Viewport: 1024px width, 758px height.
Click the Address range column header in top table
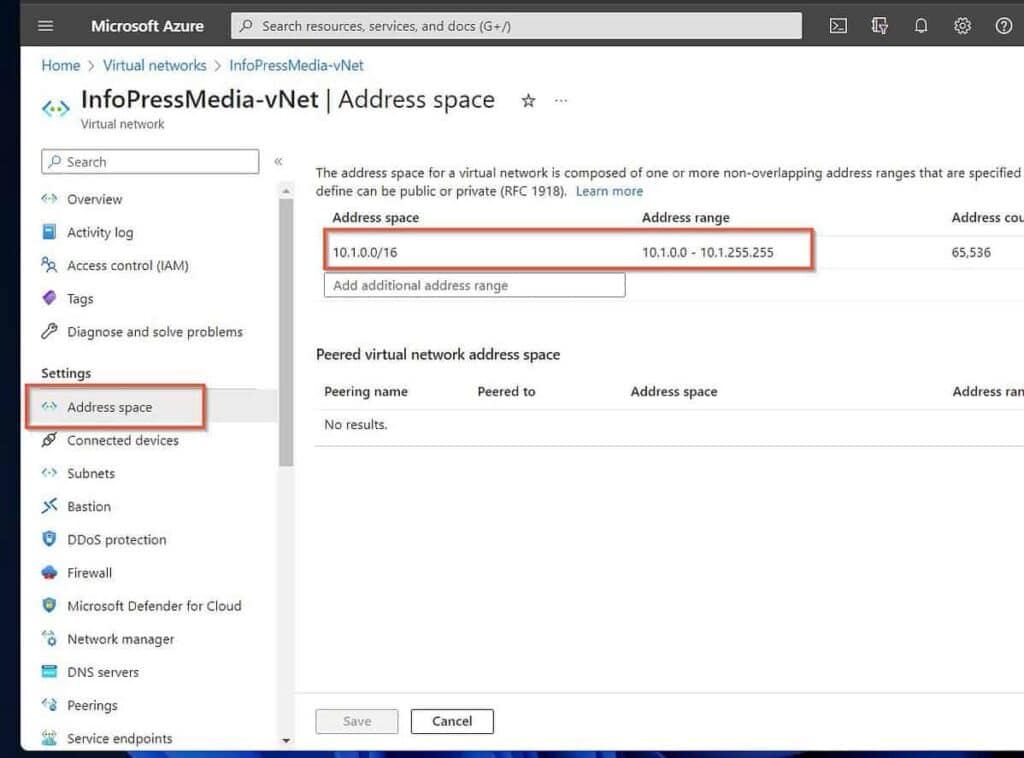(685, 217)
